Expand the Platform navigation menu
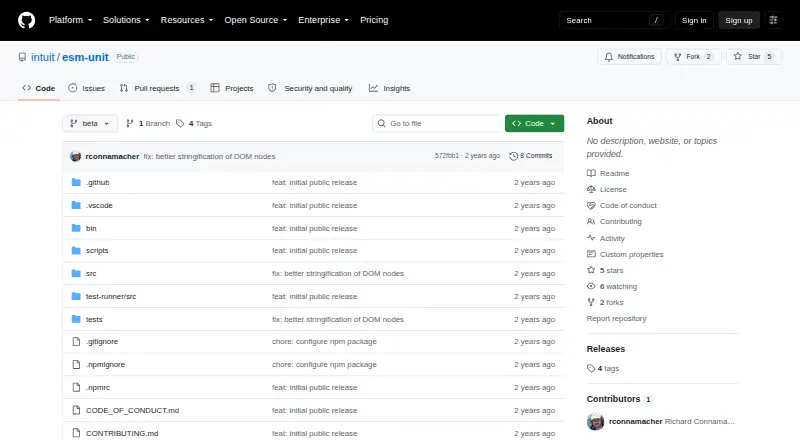The height and width of the screenshot is (440, 800). pyautogui.click(x=70, y=20)
